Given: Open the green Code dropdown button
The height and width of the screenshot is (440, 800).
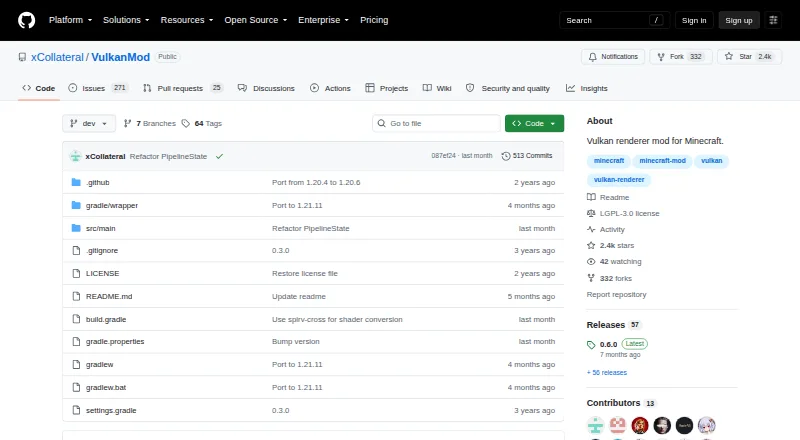Looking at the screenshot, I should [534, 124].
